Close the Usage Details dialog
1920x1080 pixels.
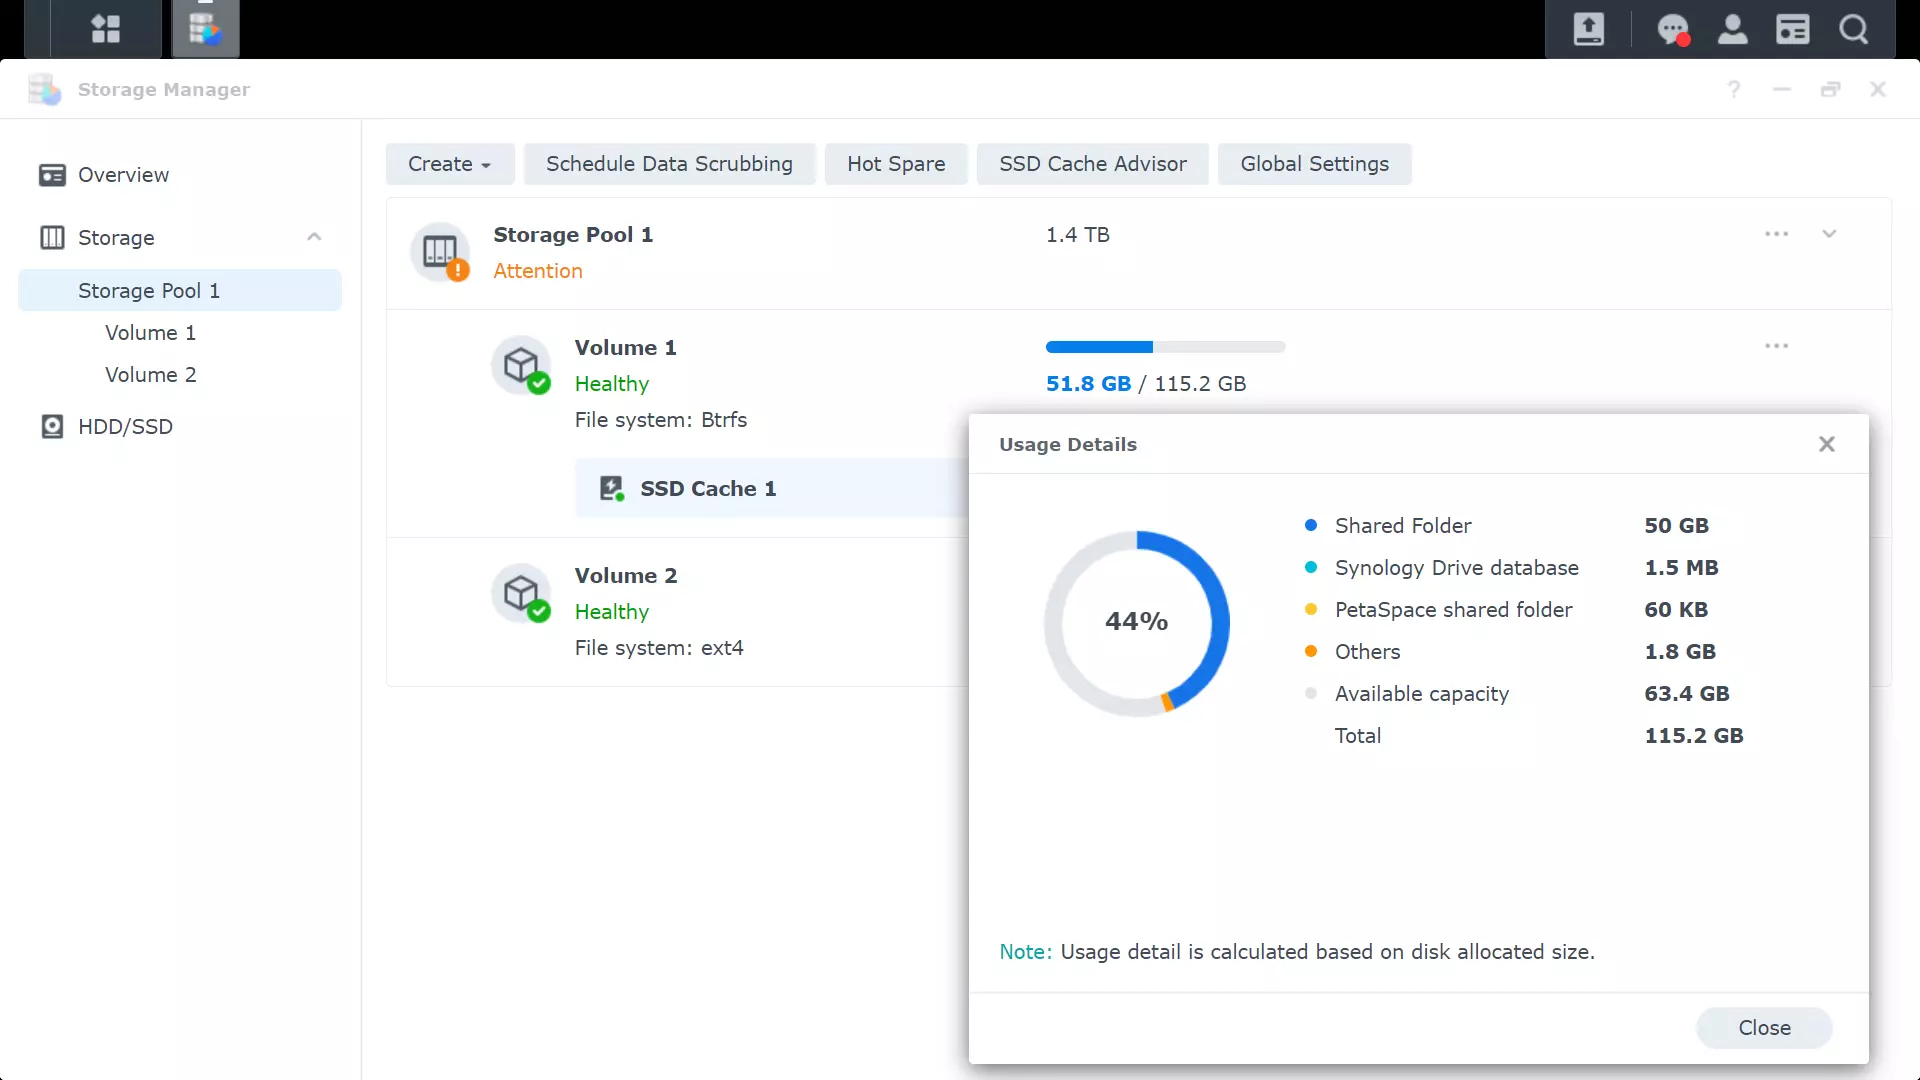pyautogui.click(x=1826, y=443)
